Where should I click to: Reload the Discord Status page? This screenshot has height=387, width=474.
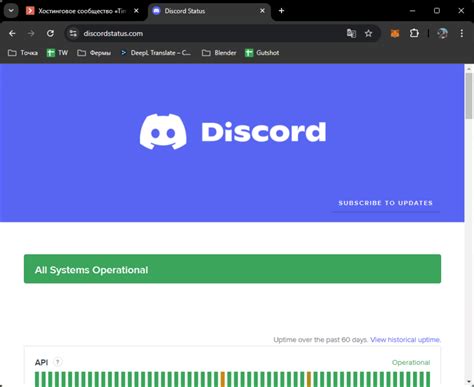pyautogui.click(x=50, y=33)
